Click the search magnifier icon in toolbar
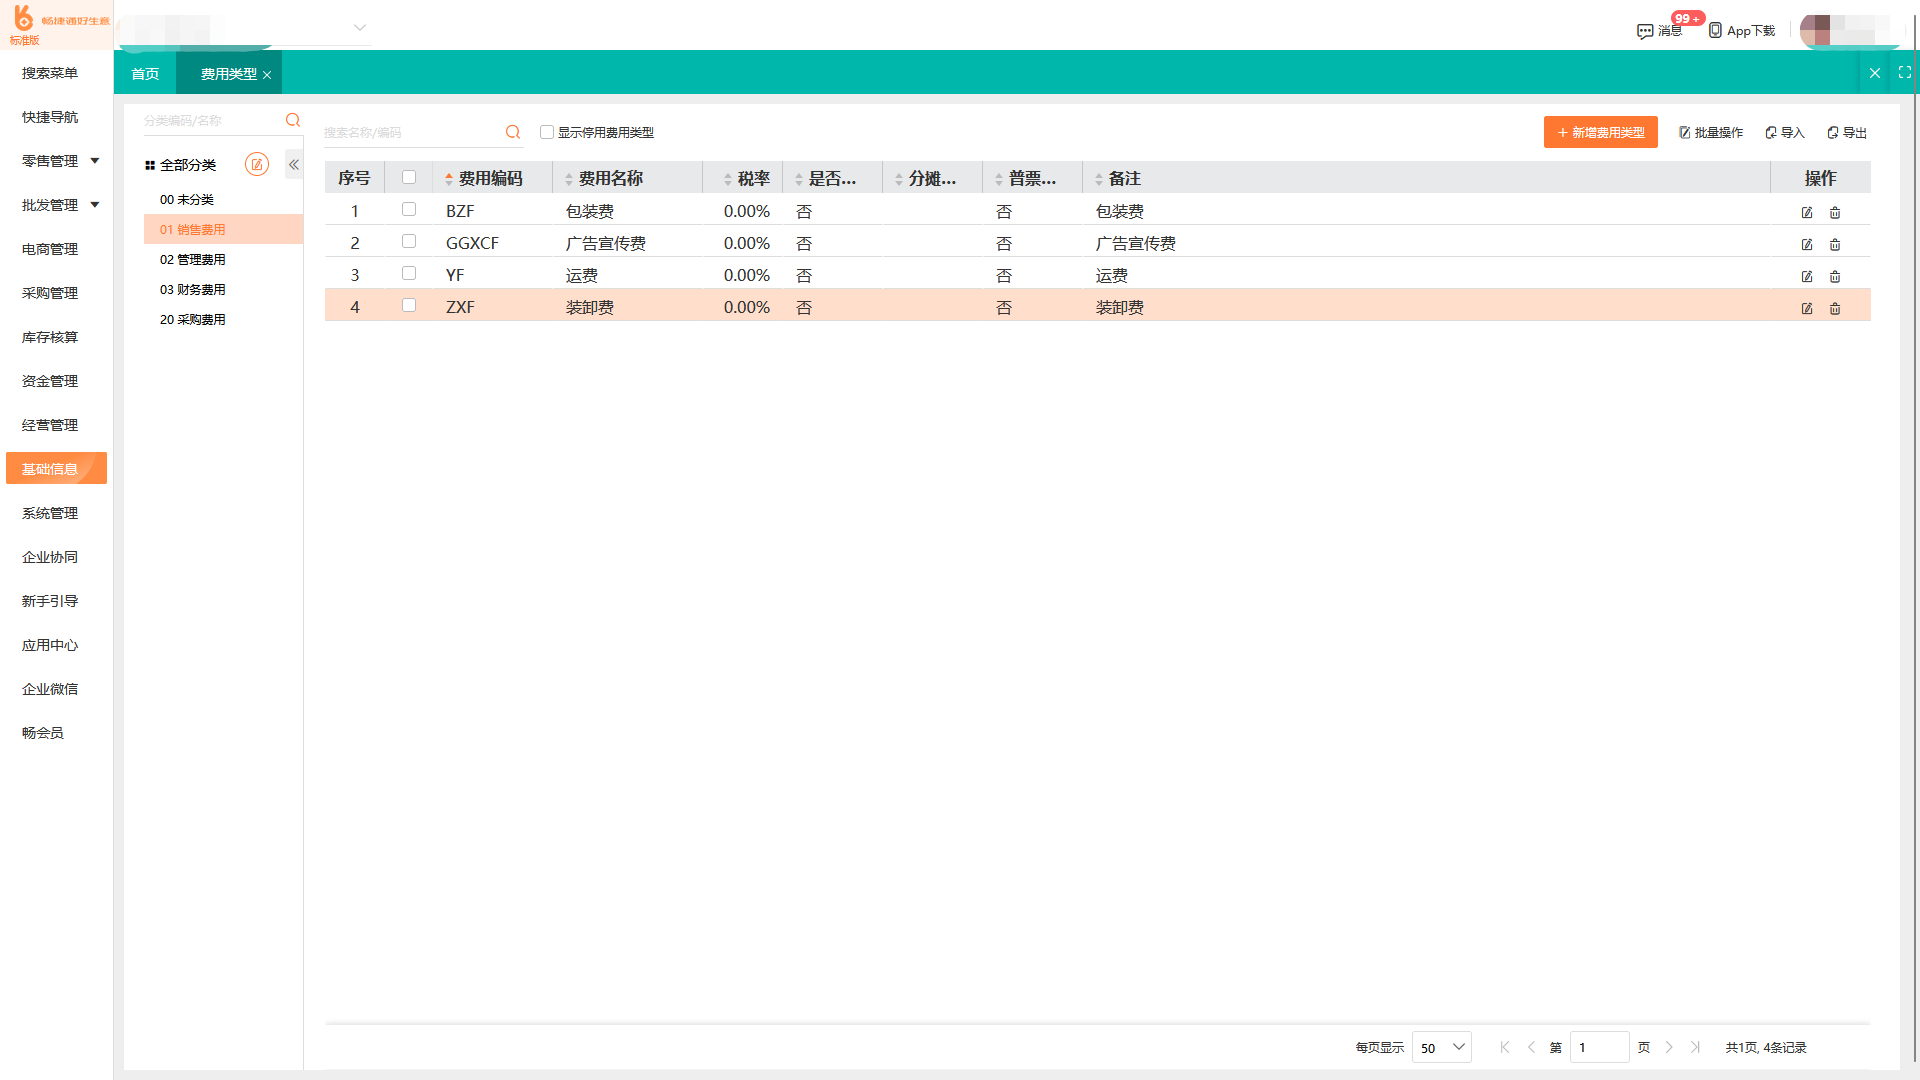 pyautogui.click(x=512, y=131)
